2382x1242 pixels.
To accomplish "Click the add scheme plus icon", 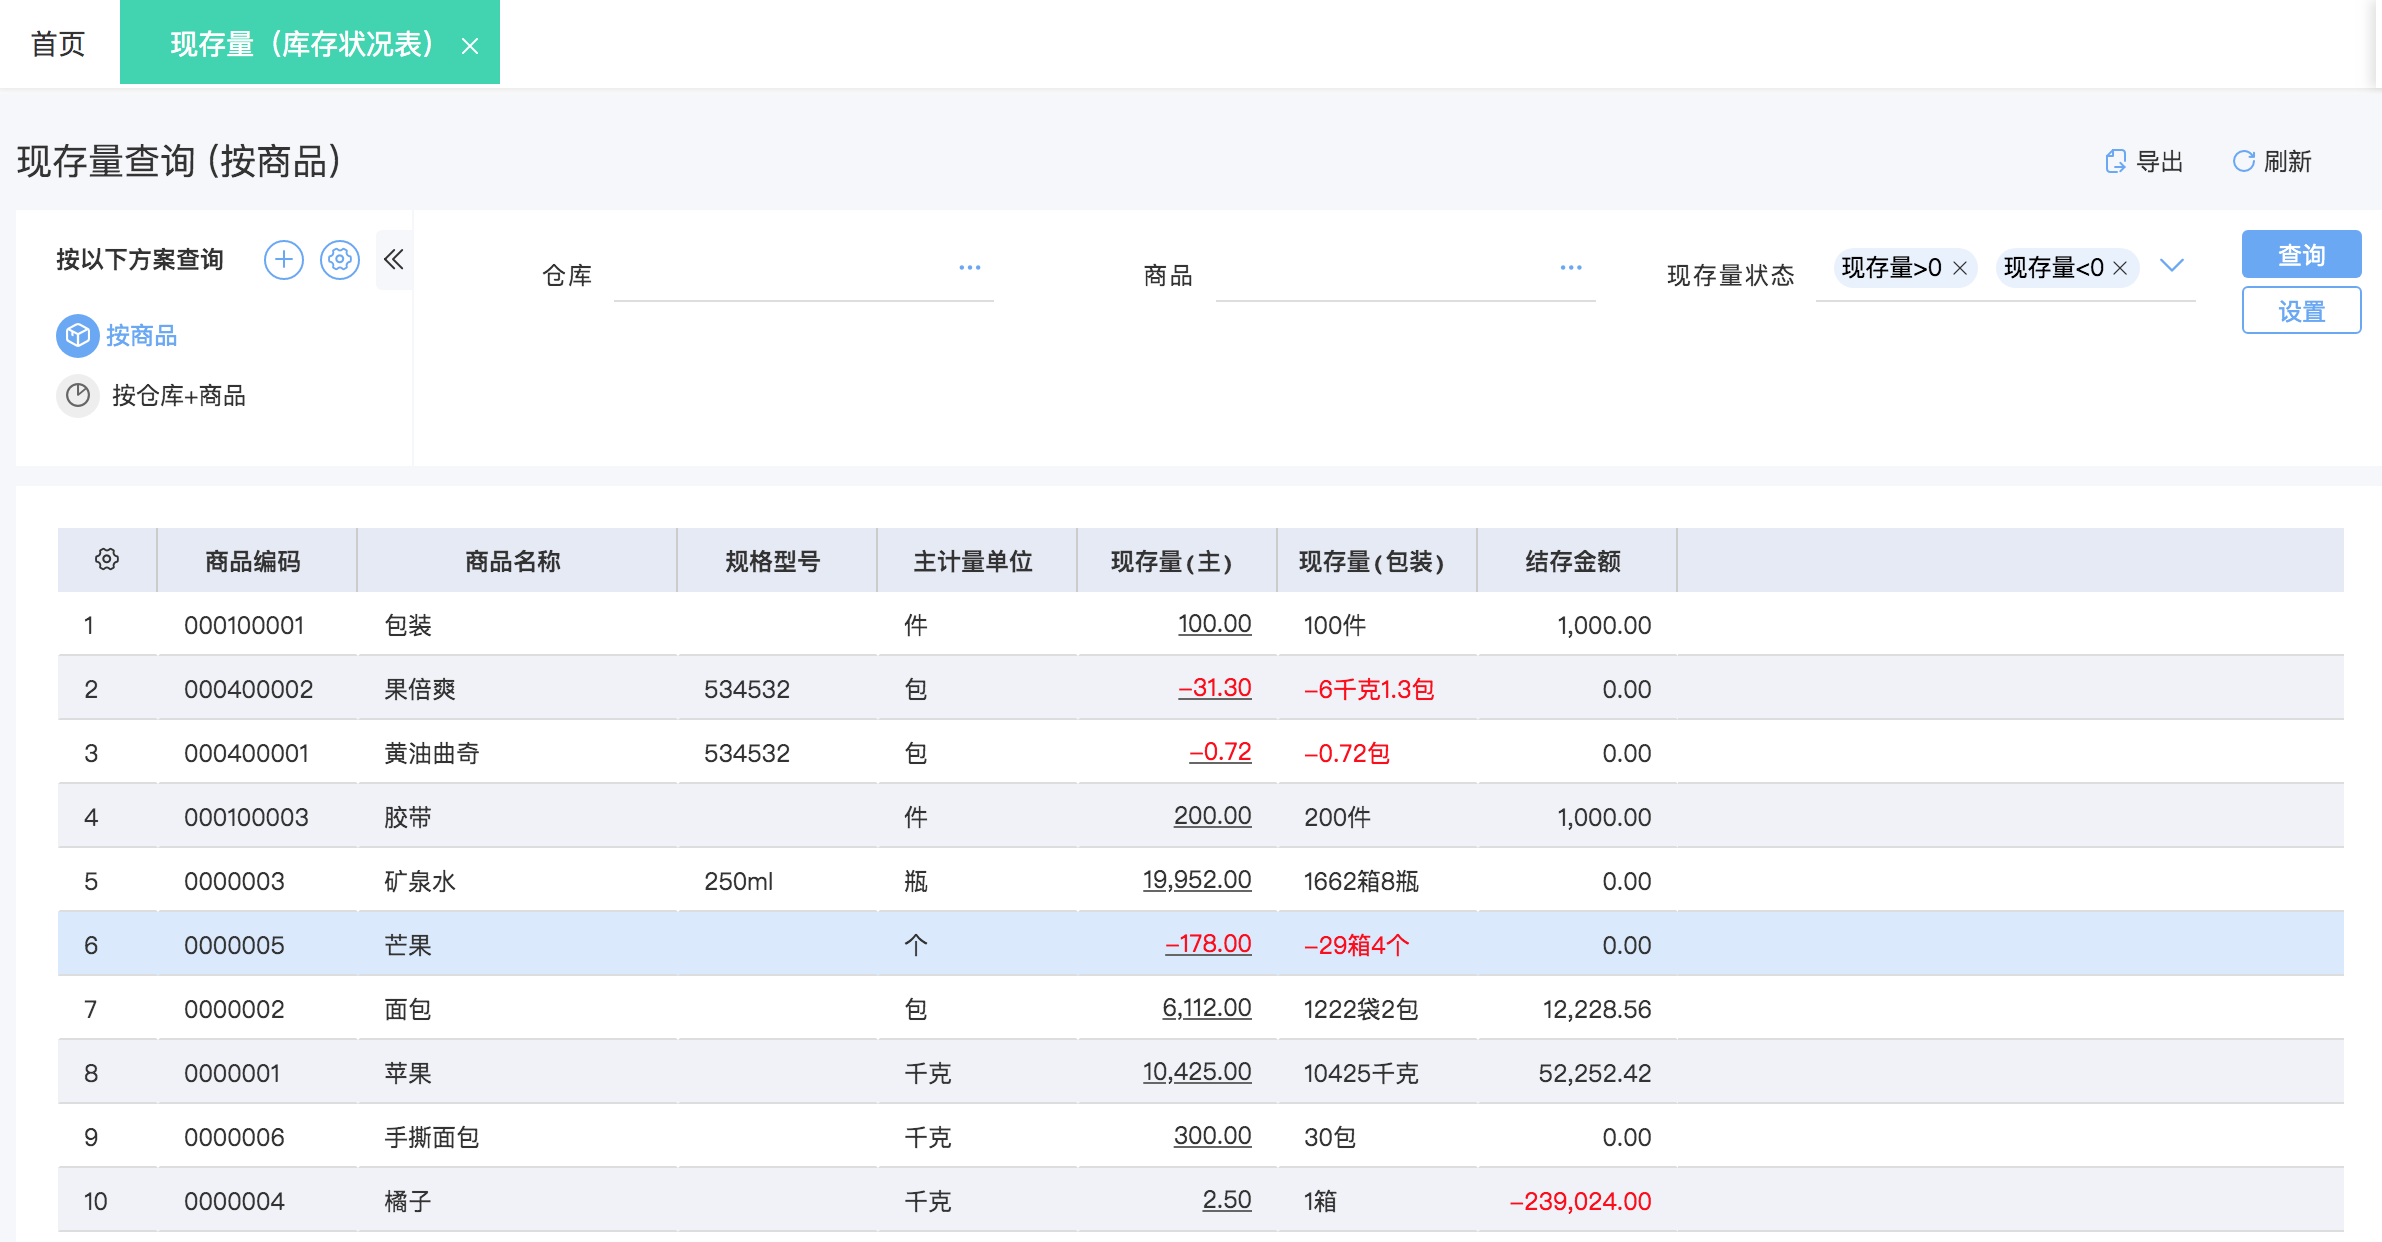I will 284,260.
